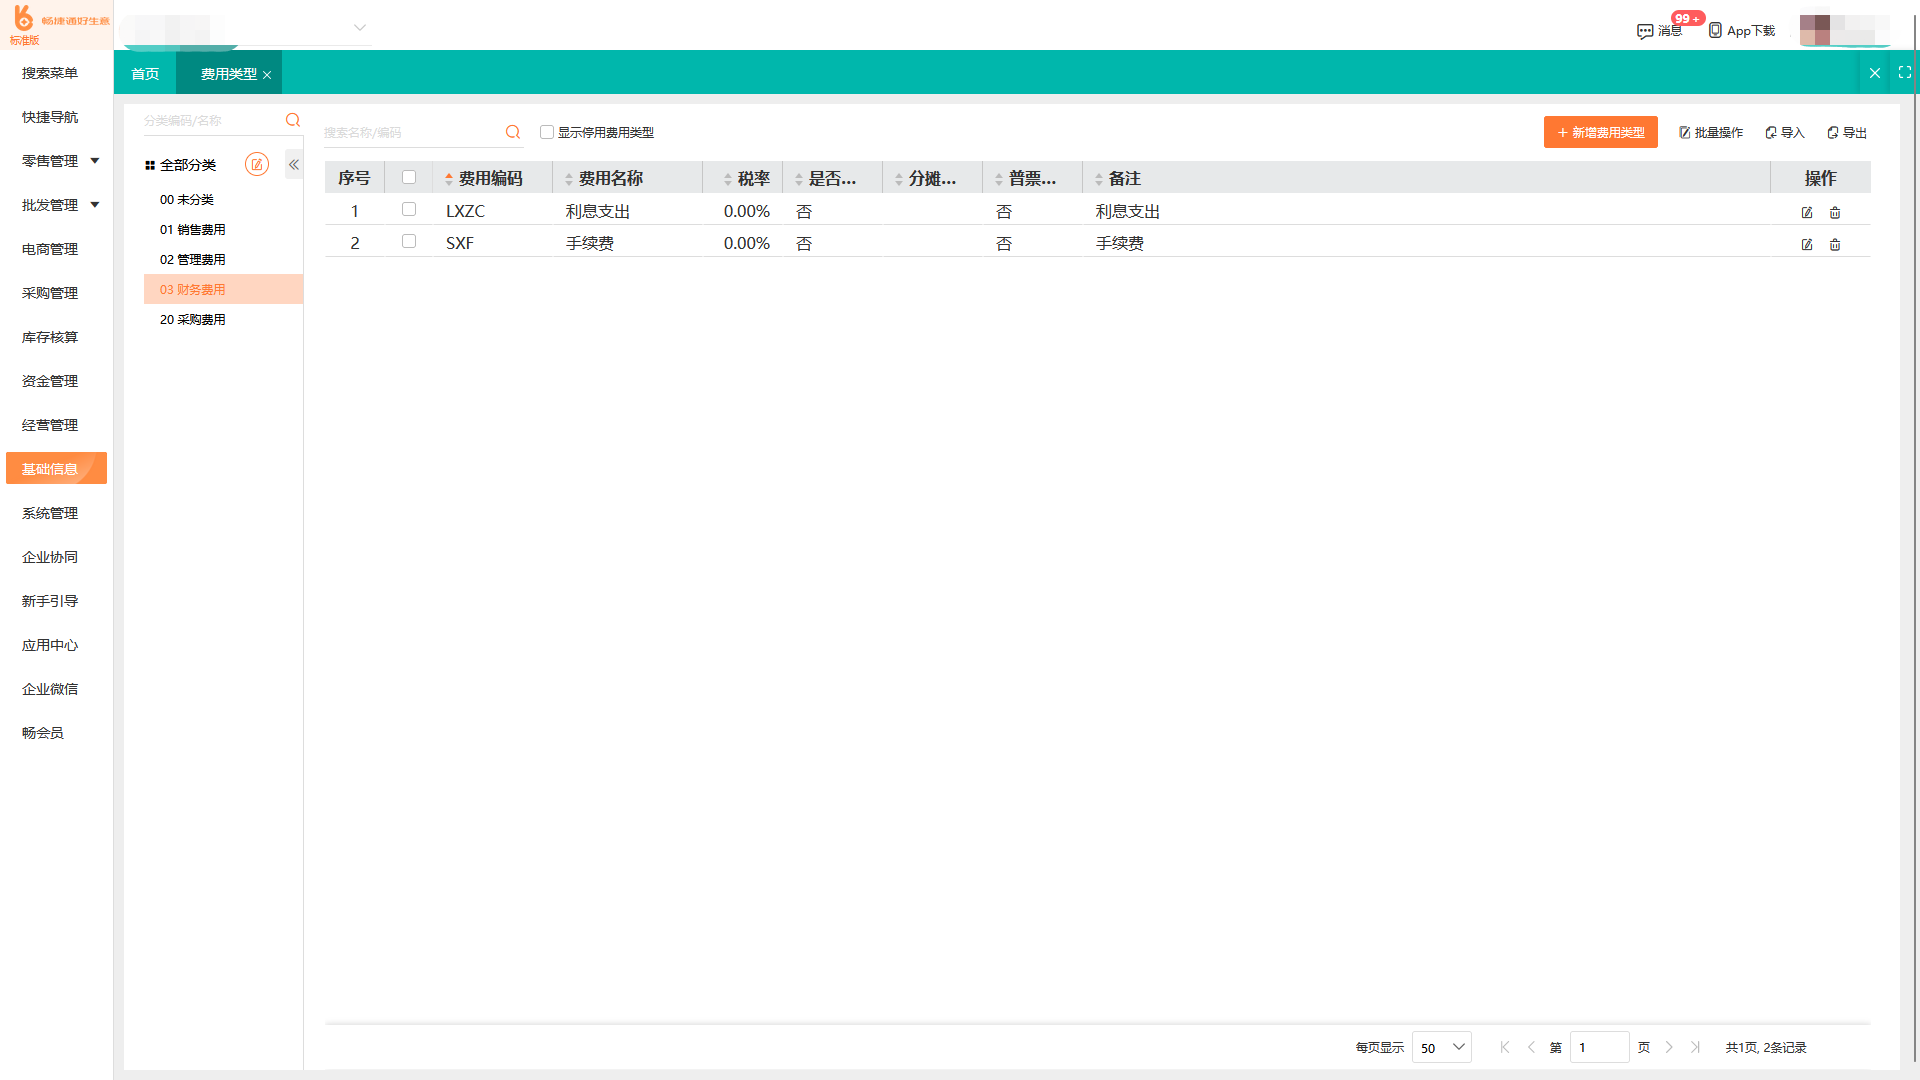
Task: Click the delete icon for 利息支出
Action: [1836, 212]
